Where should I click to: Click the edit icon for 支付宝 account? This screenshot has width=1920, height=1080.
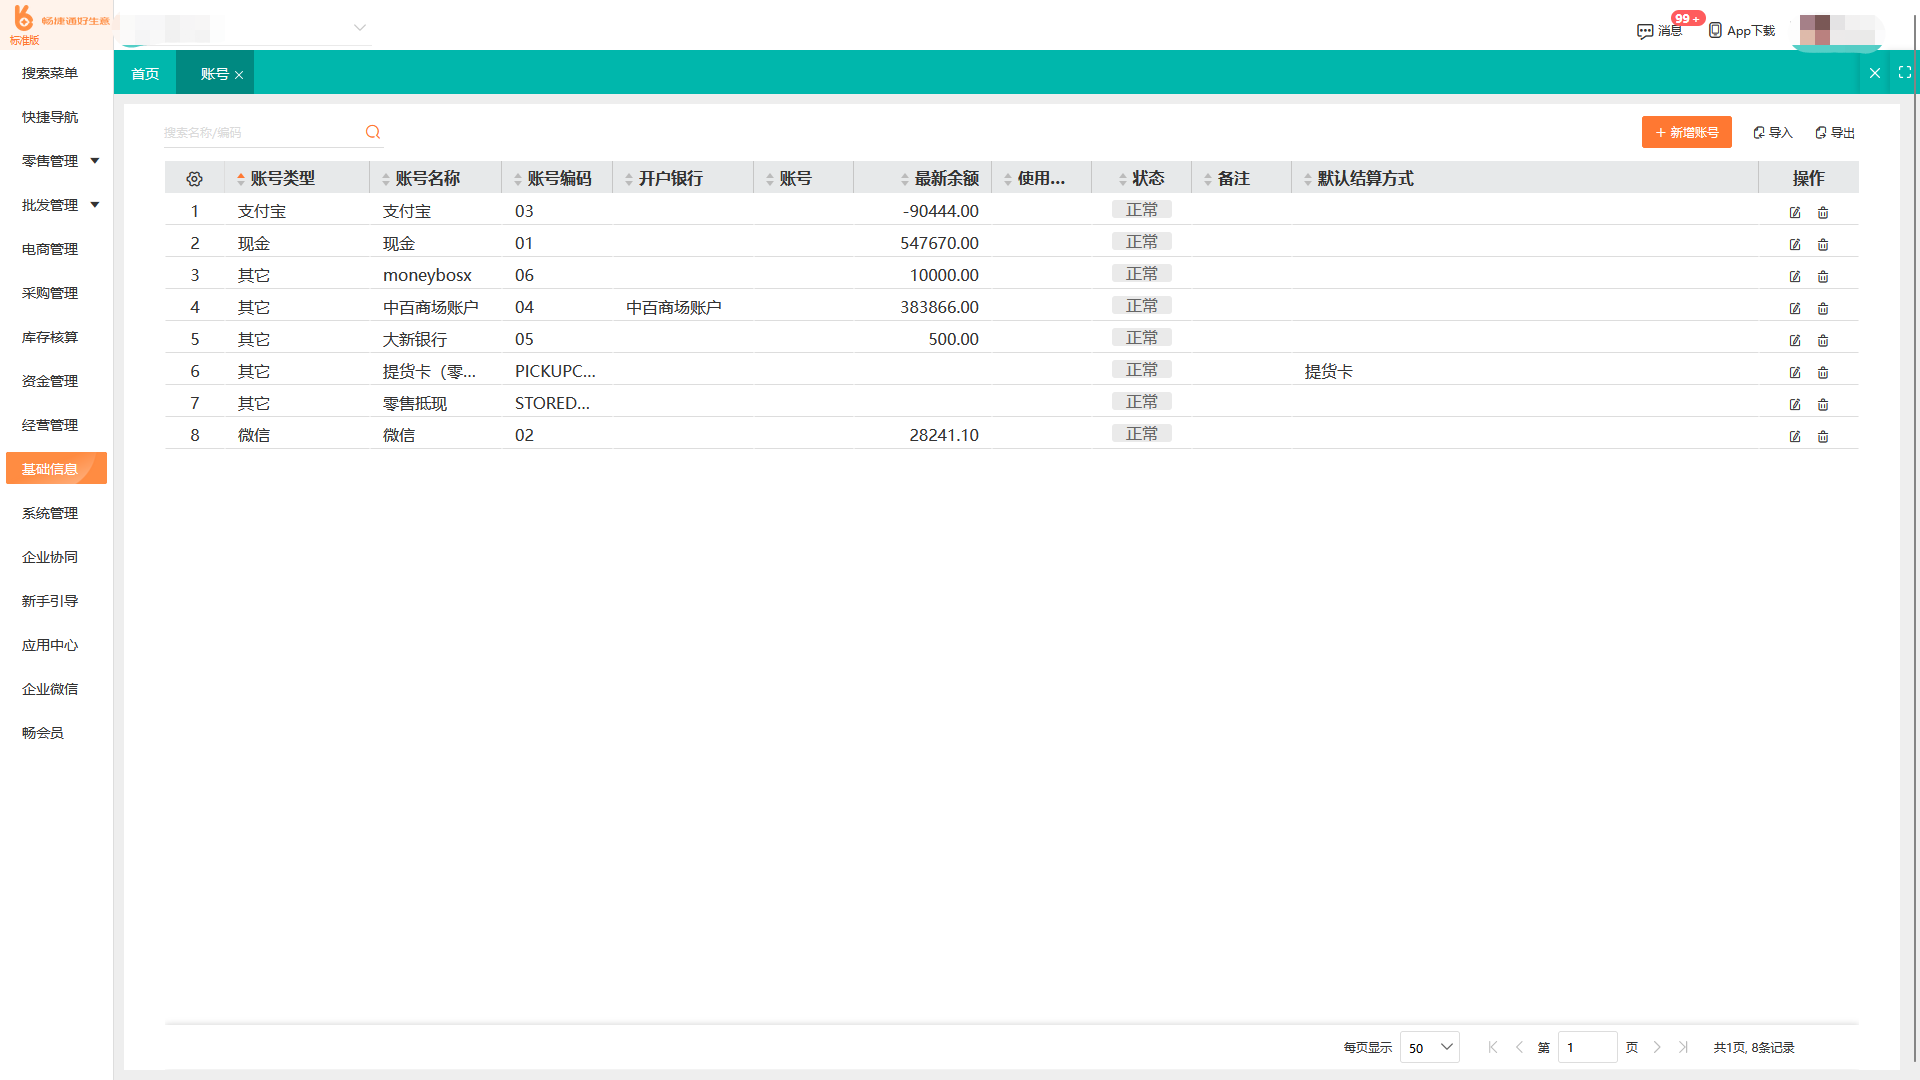[x=1795, y=211]
